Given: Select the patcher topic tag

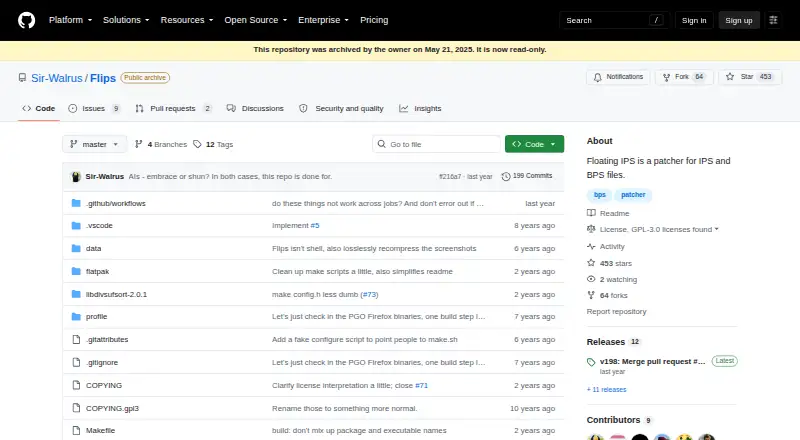Looking at the screenshot, I should (x=633, y=195).
